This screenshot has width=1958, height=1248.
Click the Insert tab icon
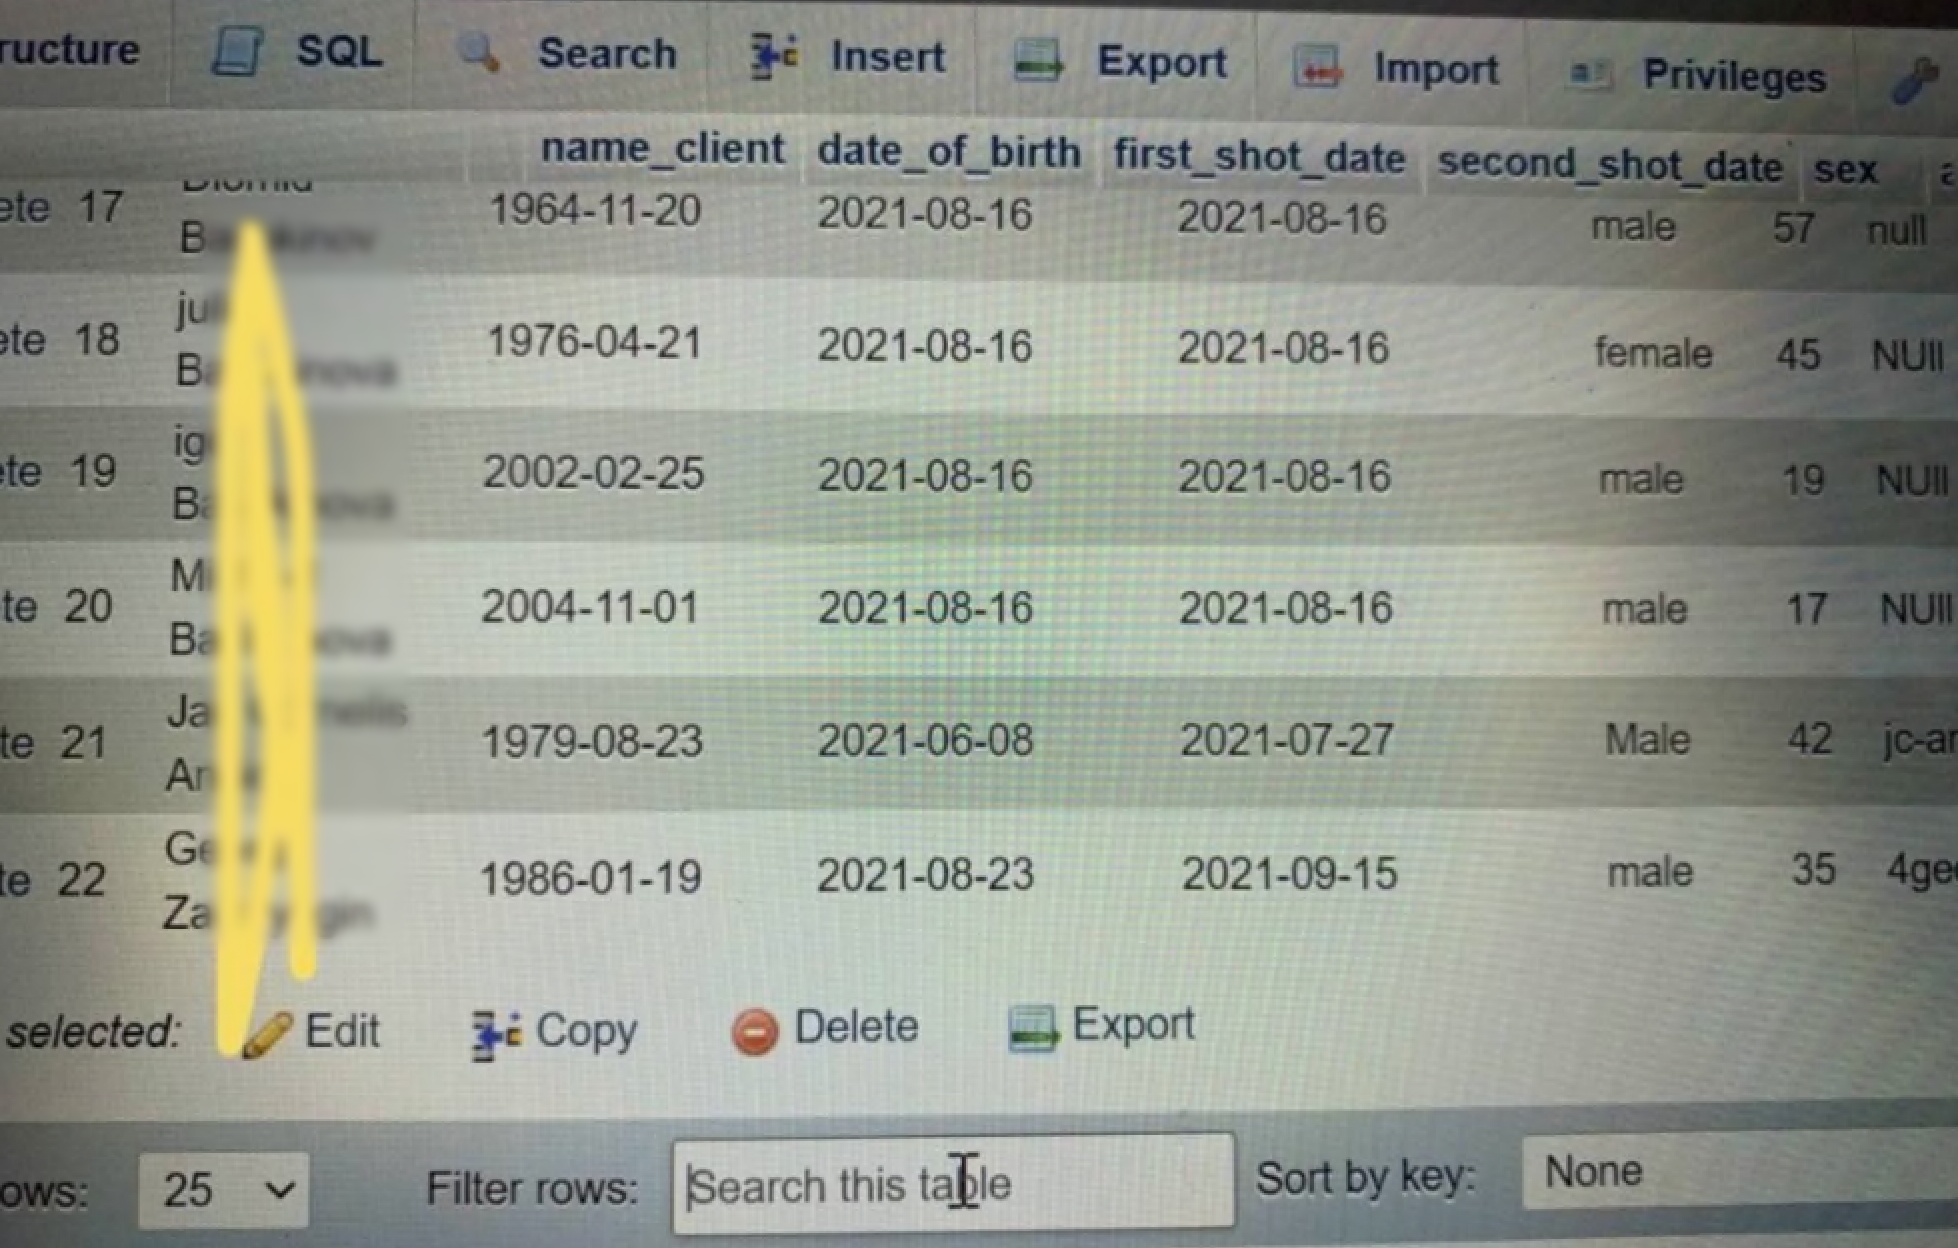[774, 56]
